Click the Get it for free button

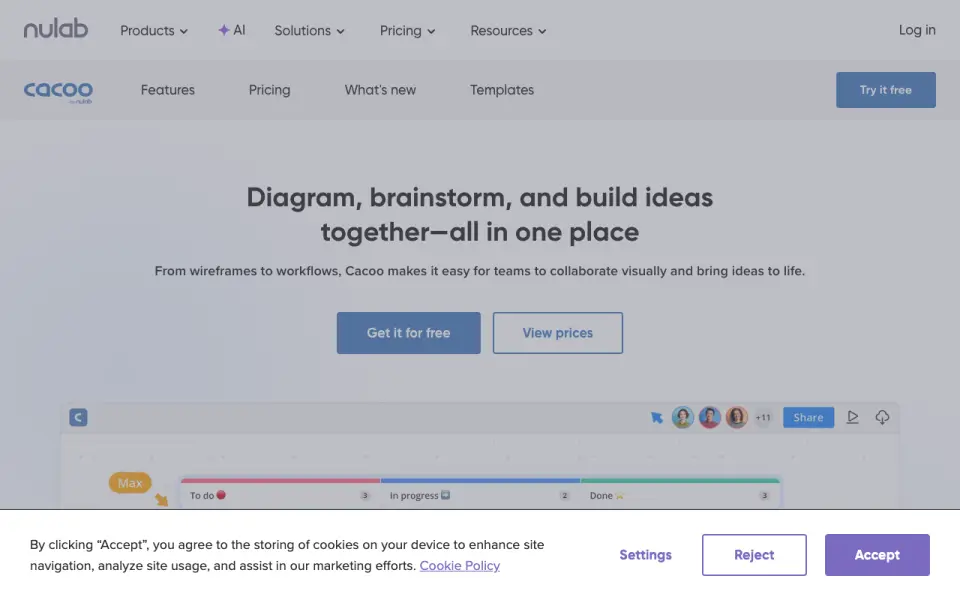(x=408, y=333)
